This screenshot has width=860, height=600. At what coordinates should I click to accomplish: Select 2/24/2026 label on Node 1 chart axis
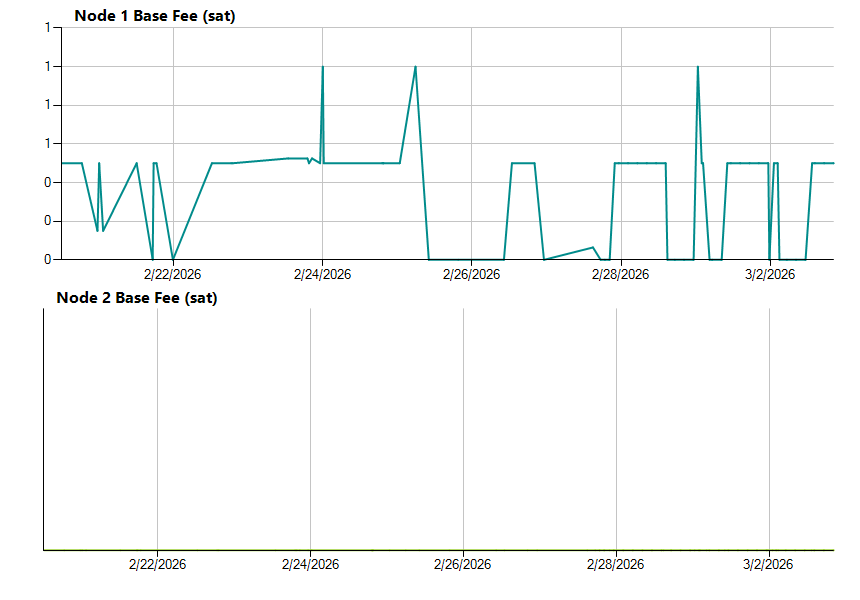coord(322,275)
